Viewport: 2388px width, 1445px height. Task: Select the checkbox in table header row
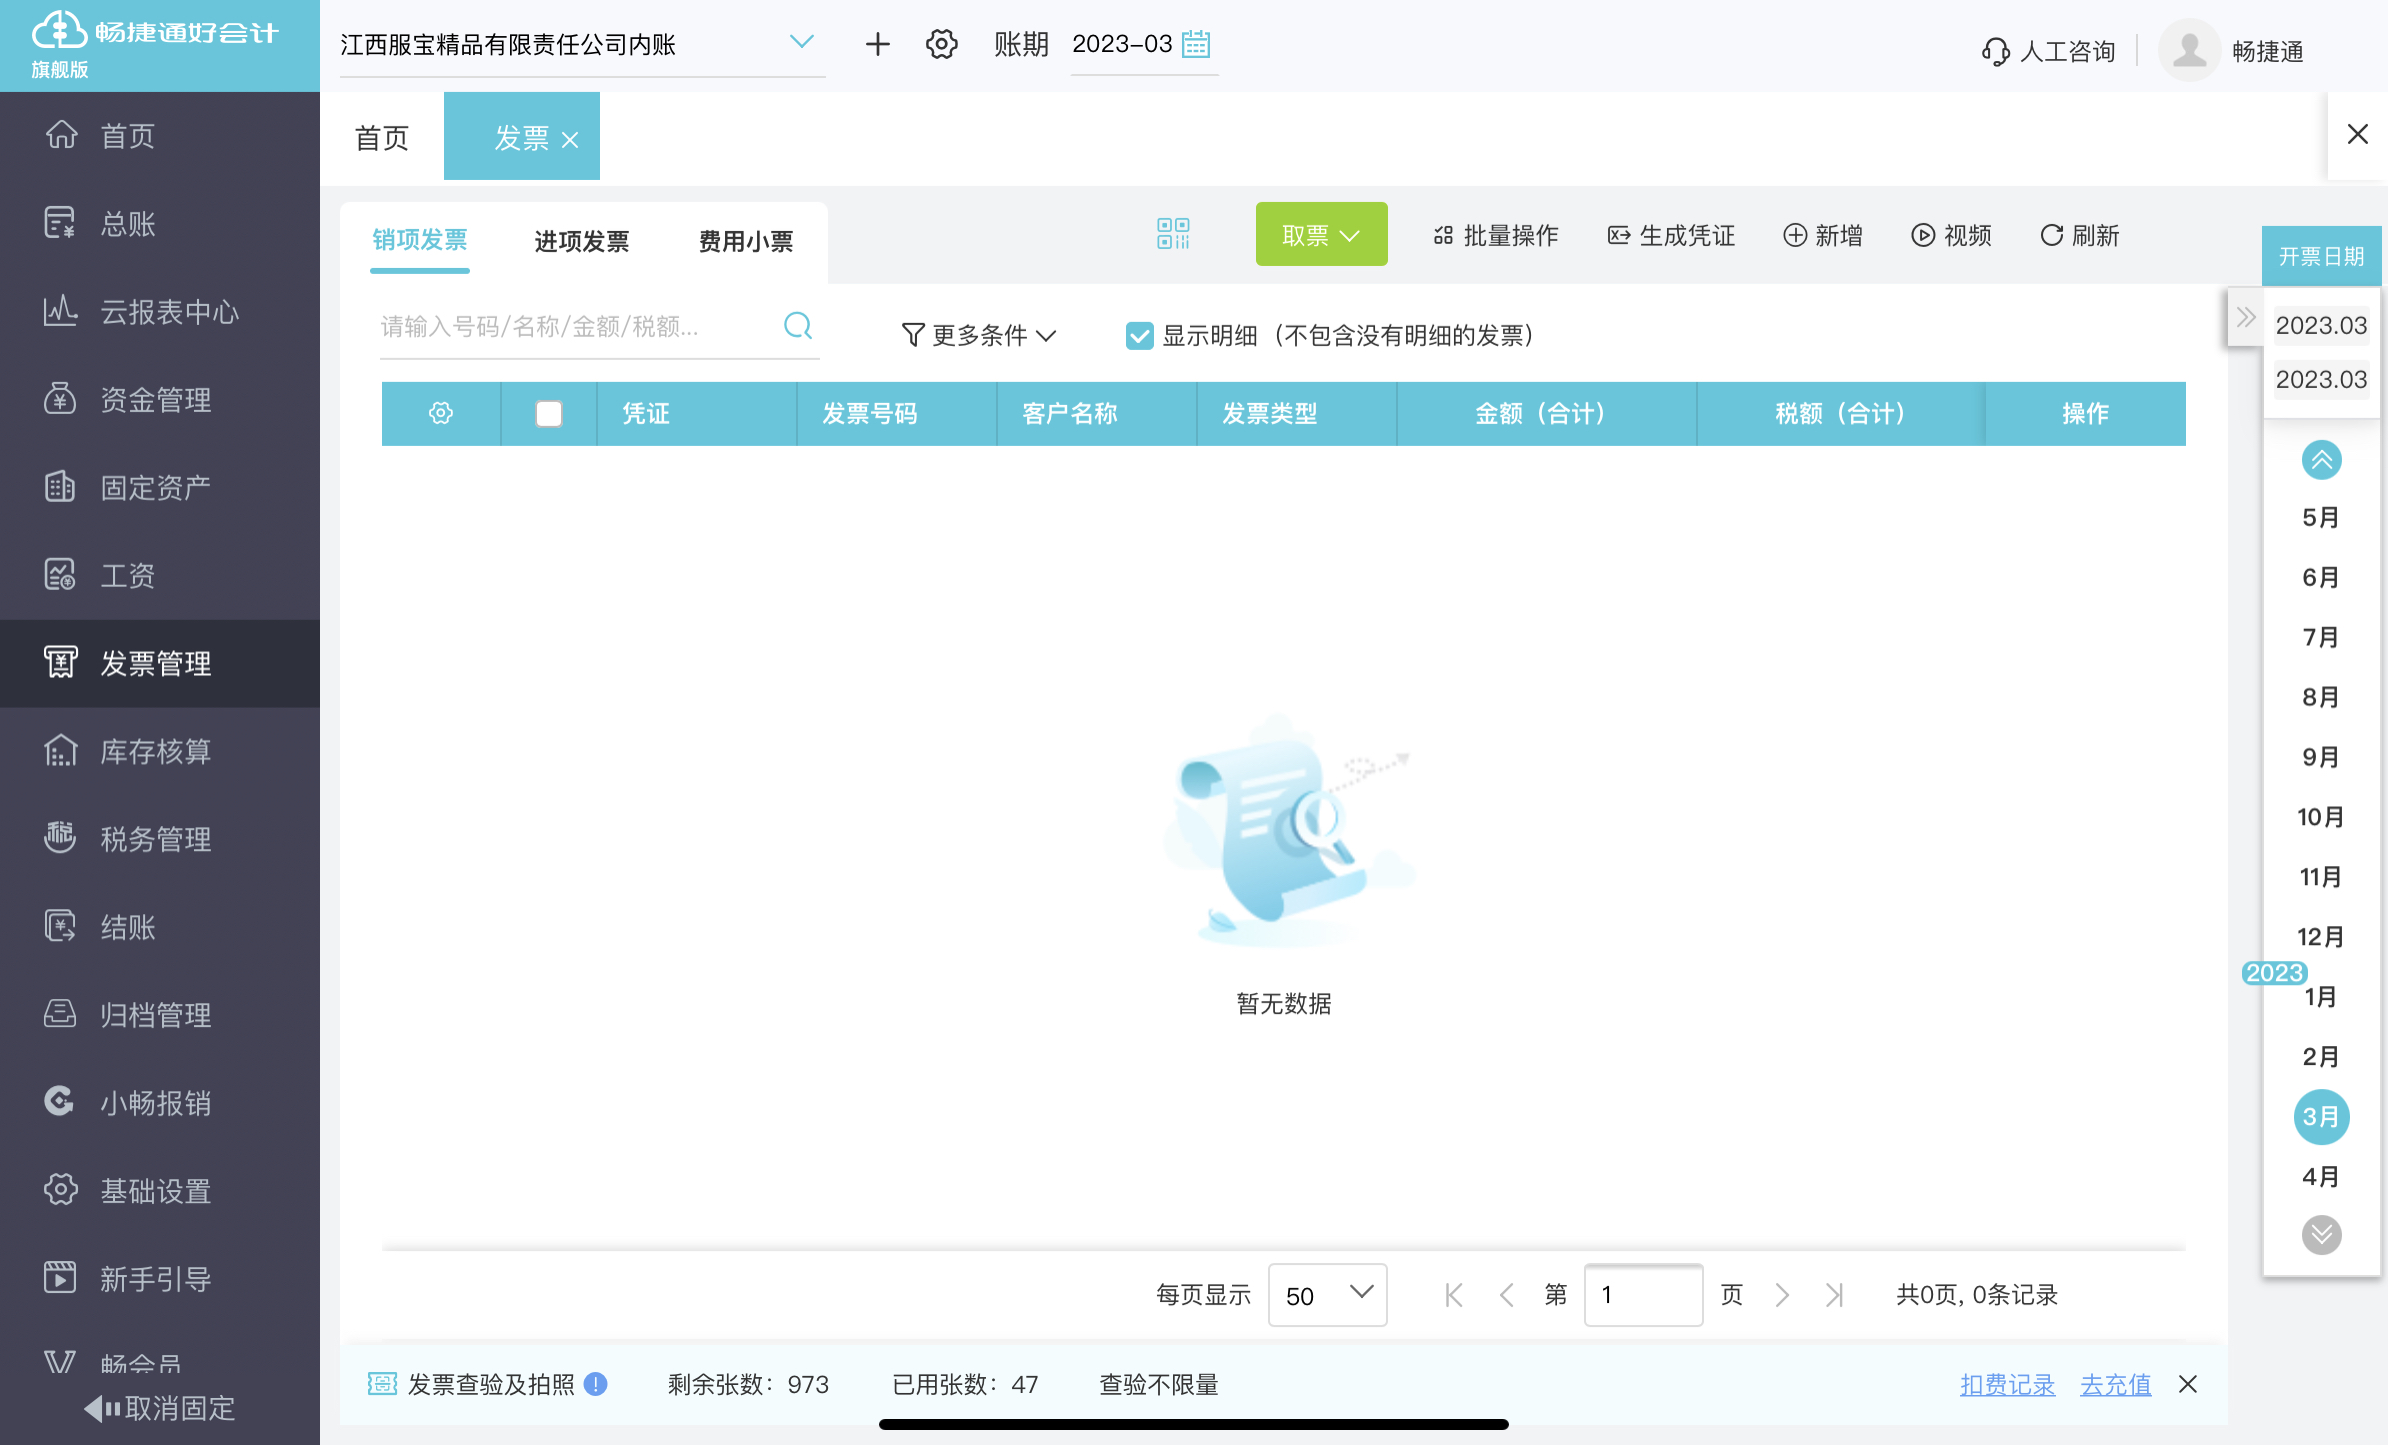pos(548,415)
